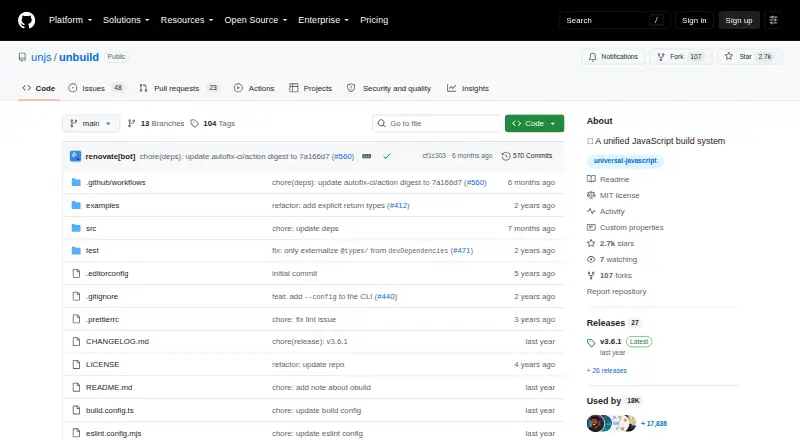
Task: Open the .prettierrc file
Action: point(103,320)
